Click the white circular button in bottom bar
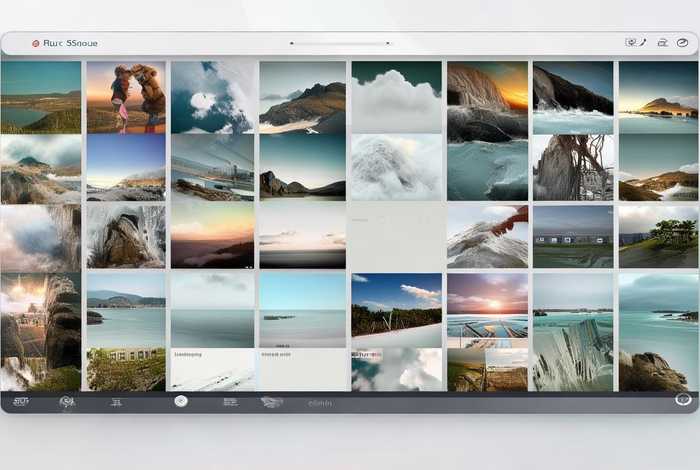 pyautogui.click(x=181, y=401)
